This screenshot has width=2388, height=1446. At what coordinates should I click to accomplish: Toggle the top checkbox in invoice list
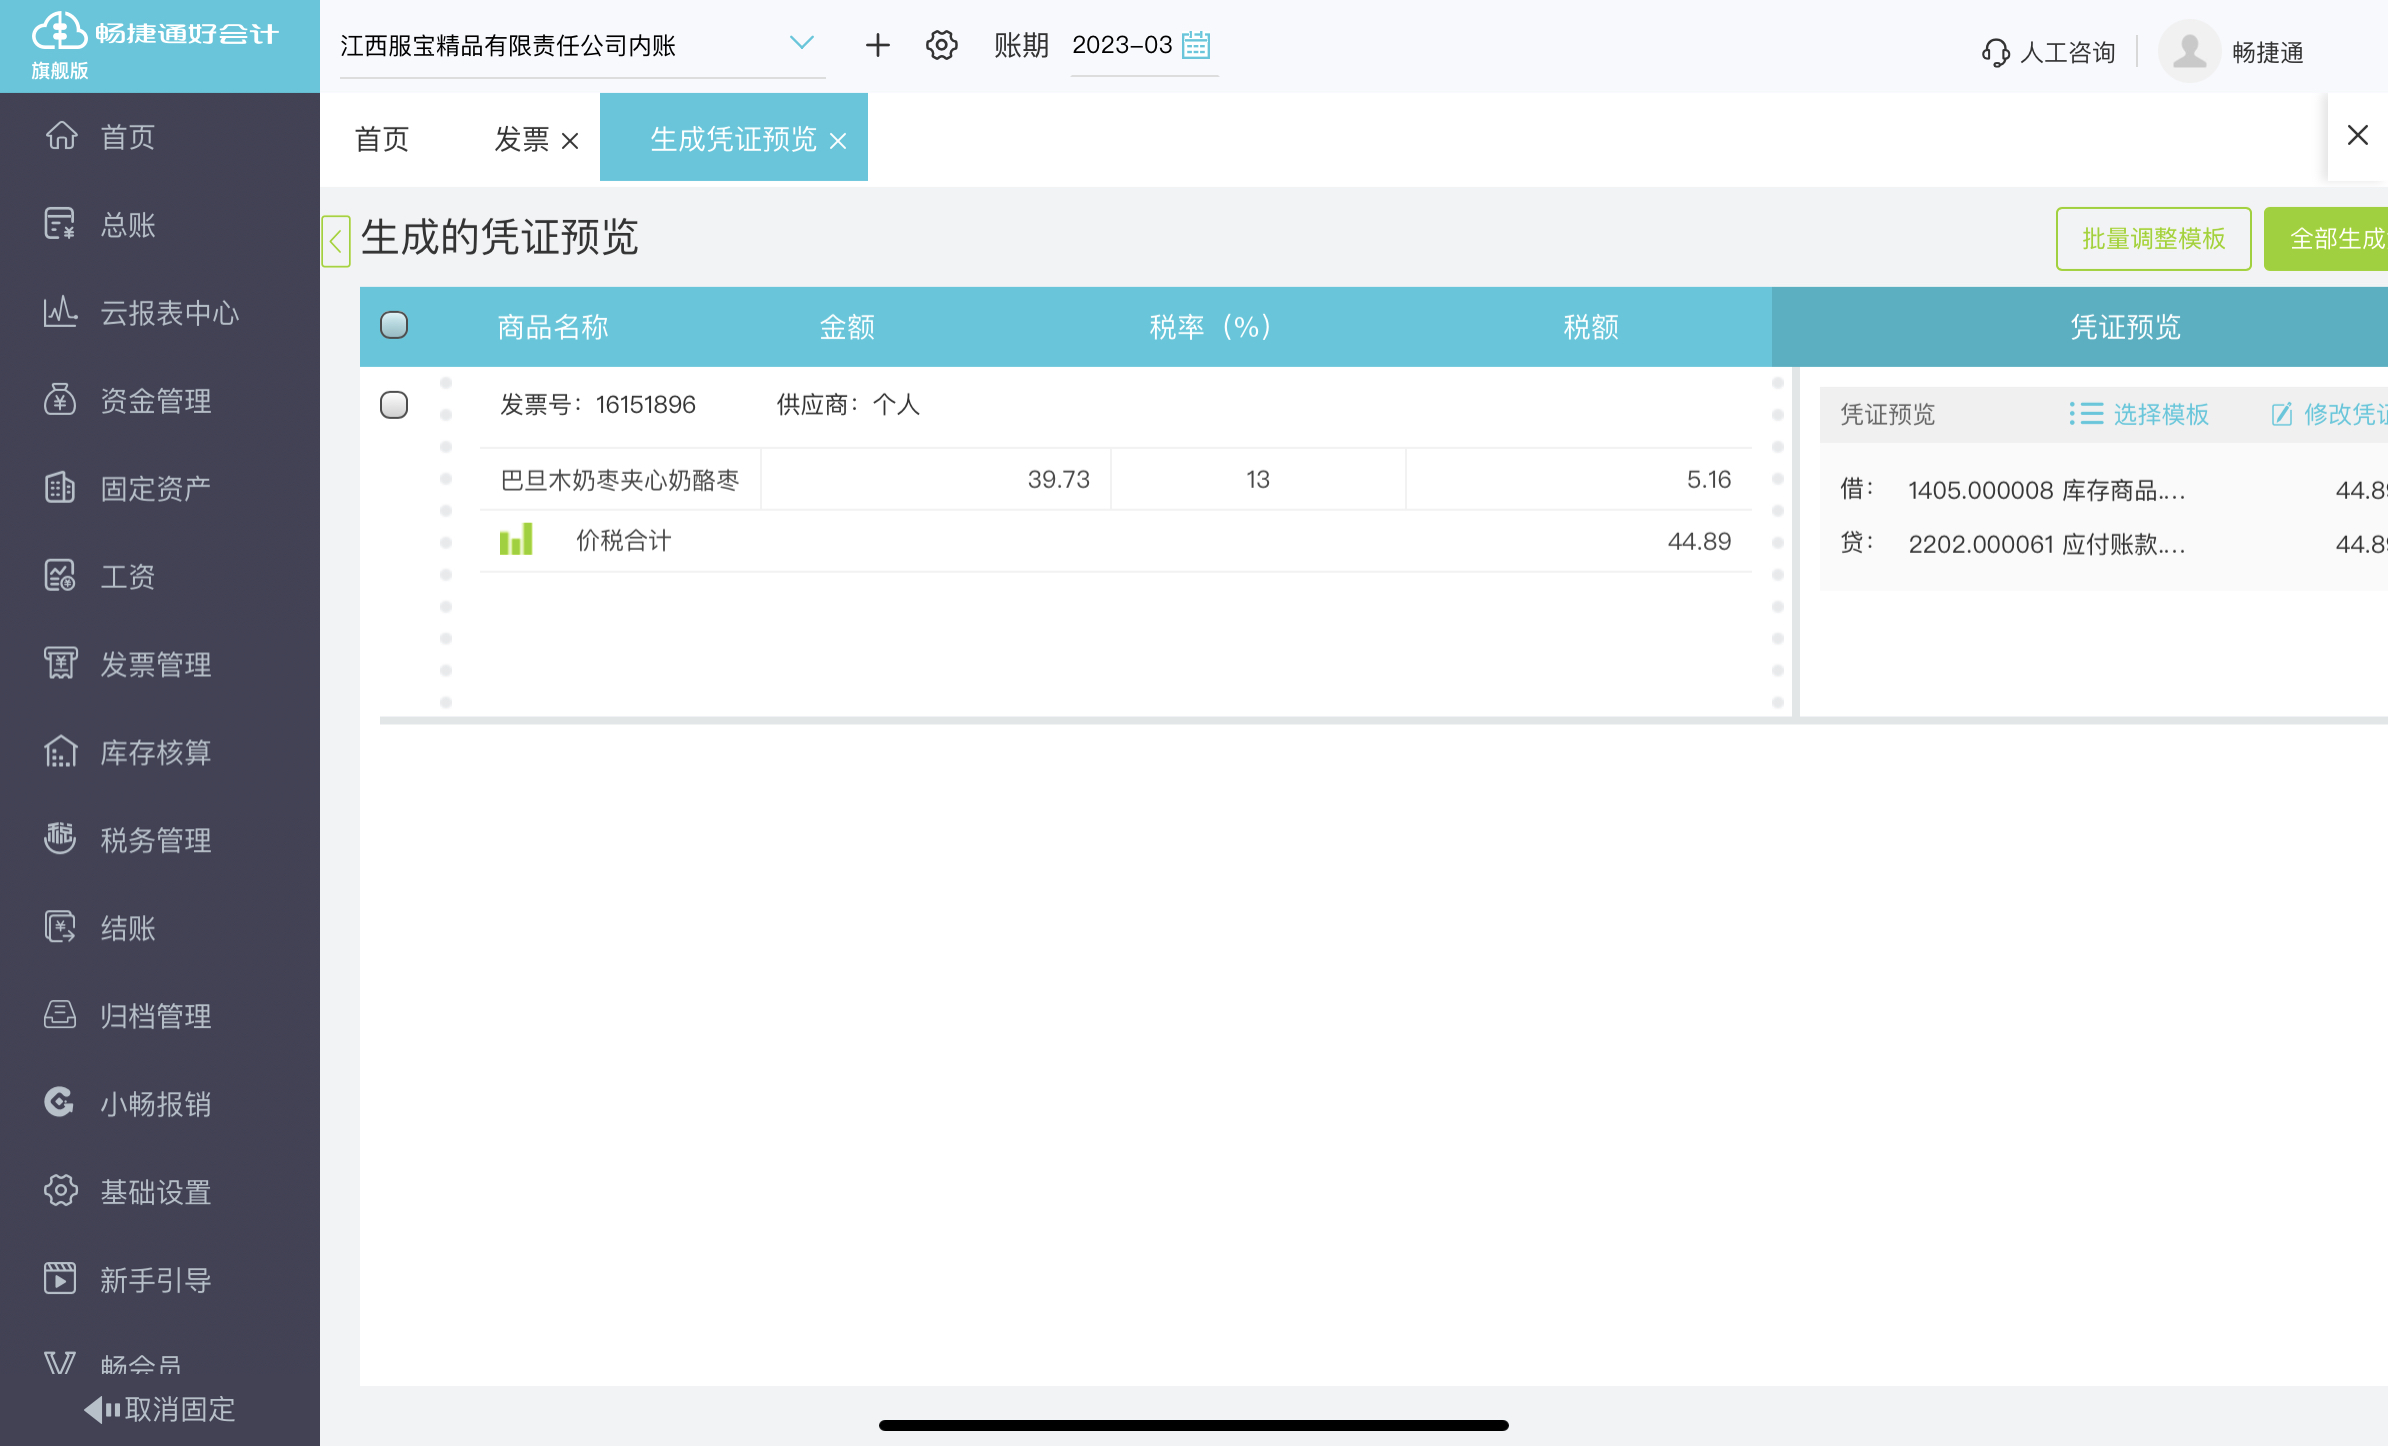394,326
